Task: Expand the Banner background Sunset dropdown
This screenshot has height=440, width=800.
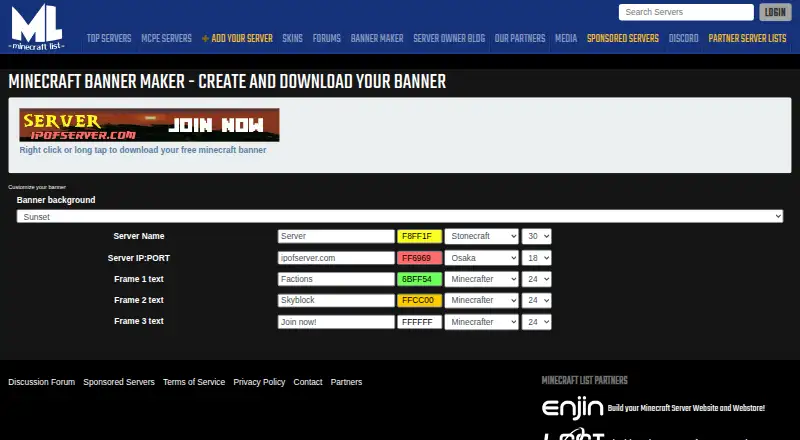Action: [x=400, y=216]
